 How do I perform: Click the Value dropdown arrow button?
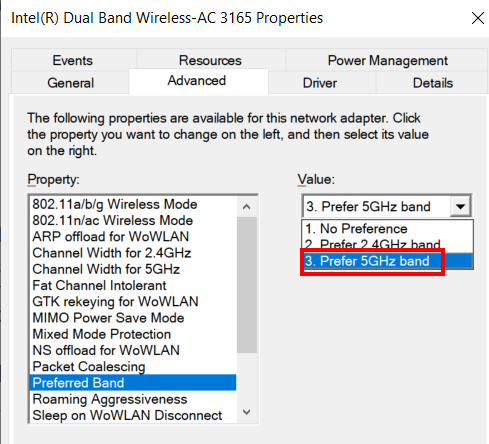(460, 207)
